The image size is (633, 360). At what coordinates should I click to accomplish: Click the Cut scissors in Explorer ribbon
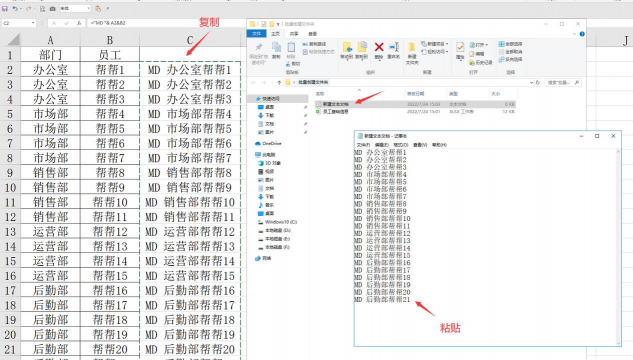point(289,64)
